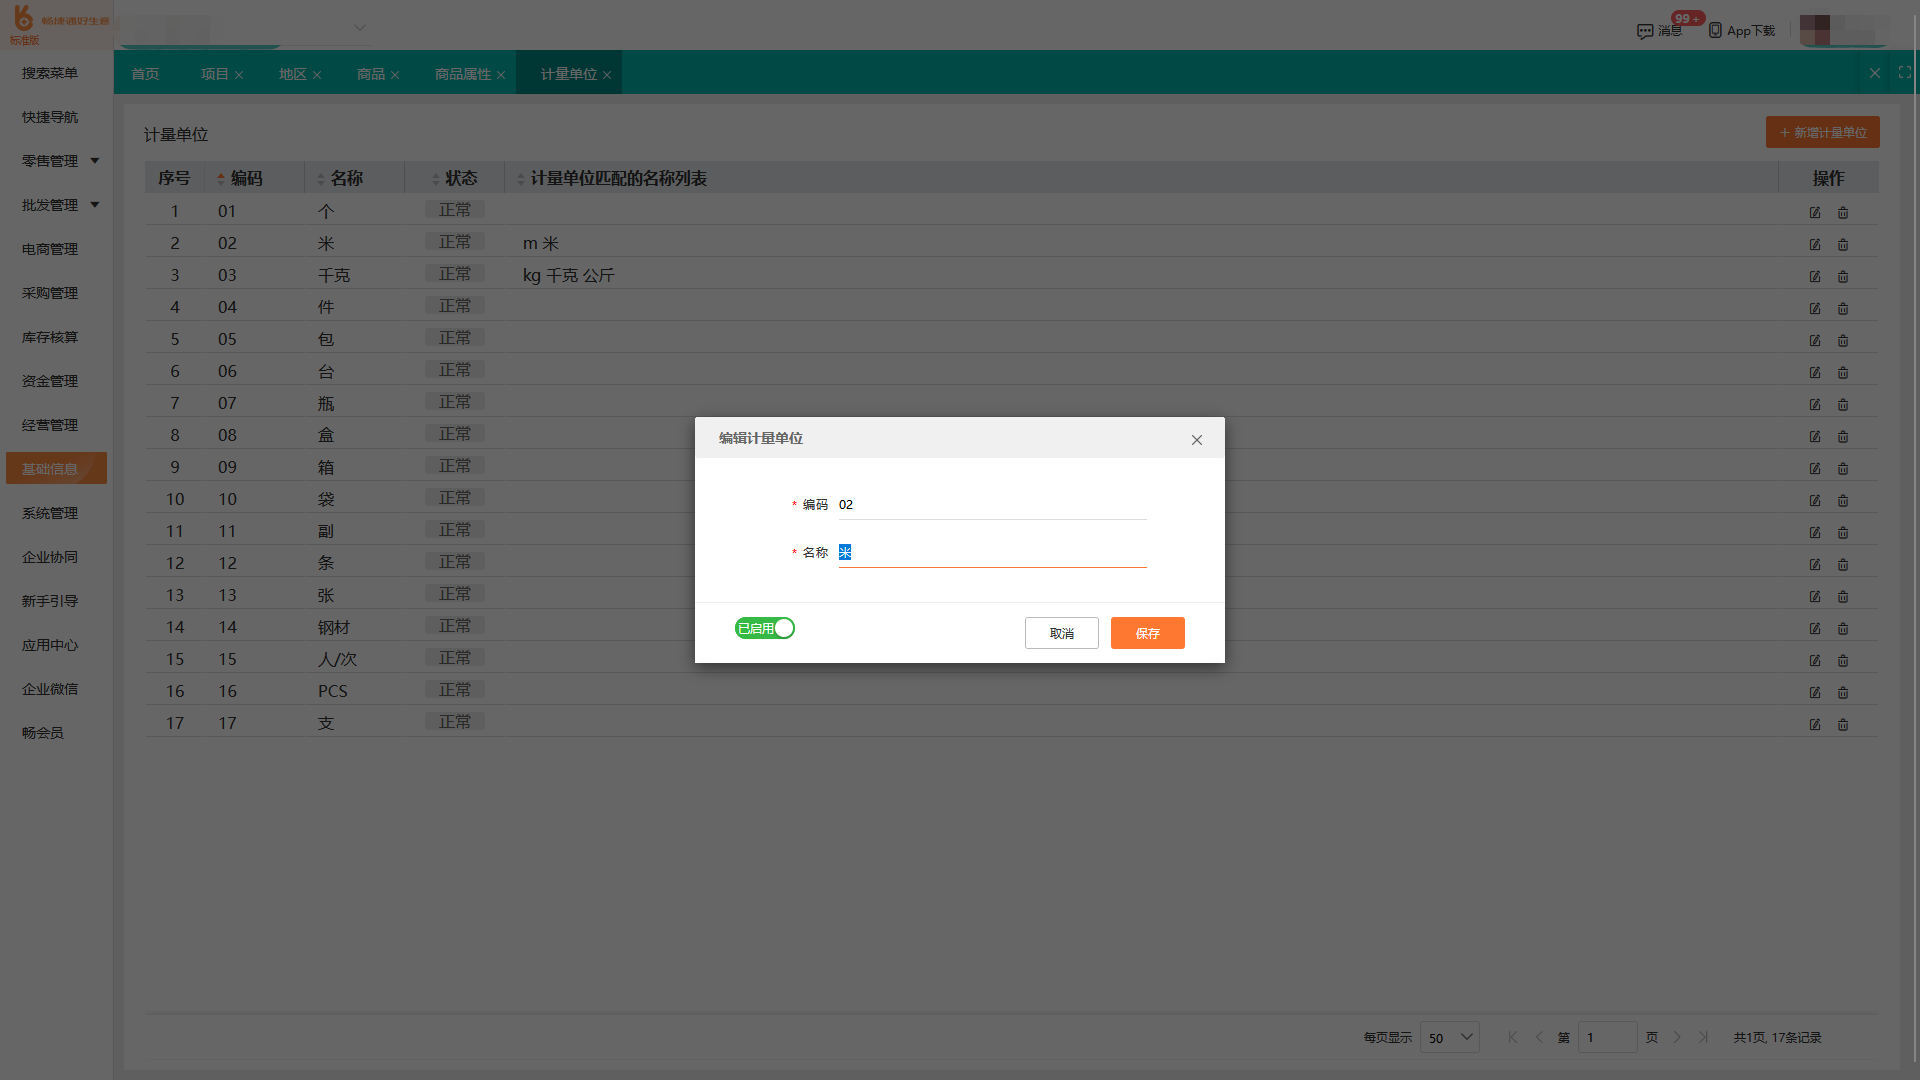This screenshot has width=1920, height=1080.
Task: Click the edit icon for row 17
Action: [1815, 724]
